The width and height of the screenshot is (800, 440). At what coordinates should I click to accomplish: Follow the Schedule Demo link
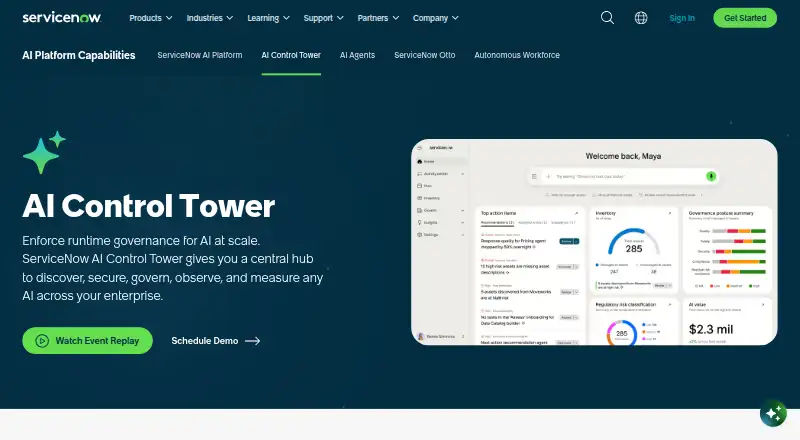tap(216, 340)
